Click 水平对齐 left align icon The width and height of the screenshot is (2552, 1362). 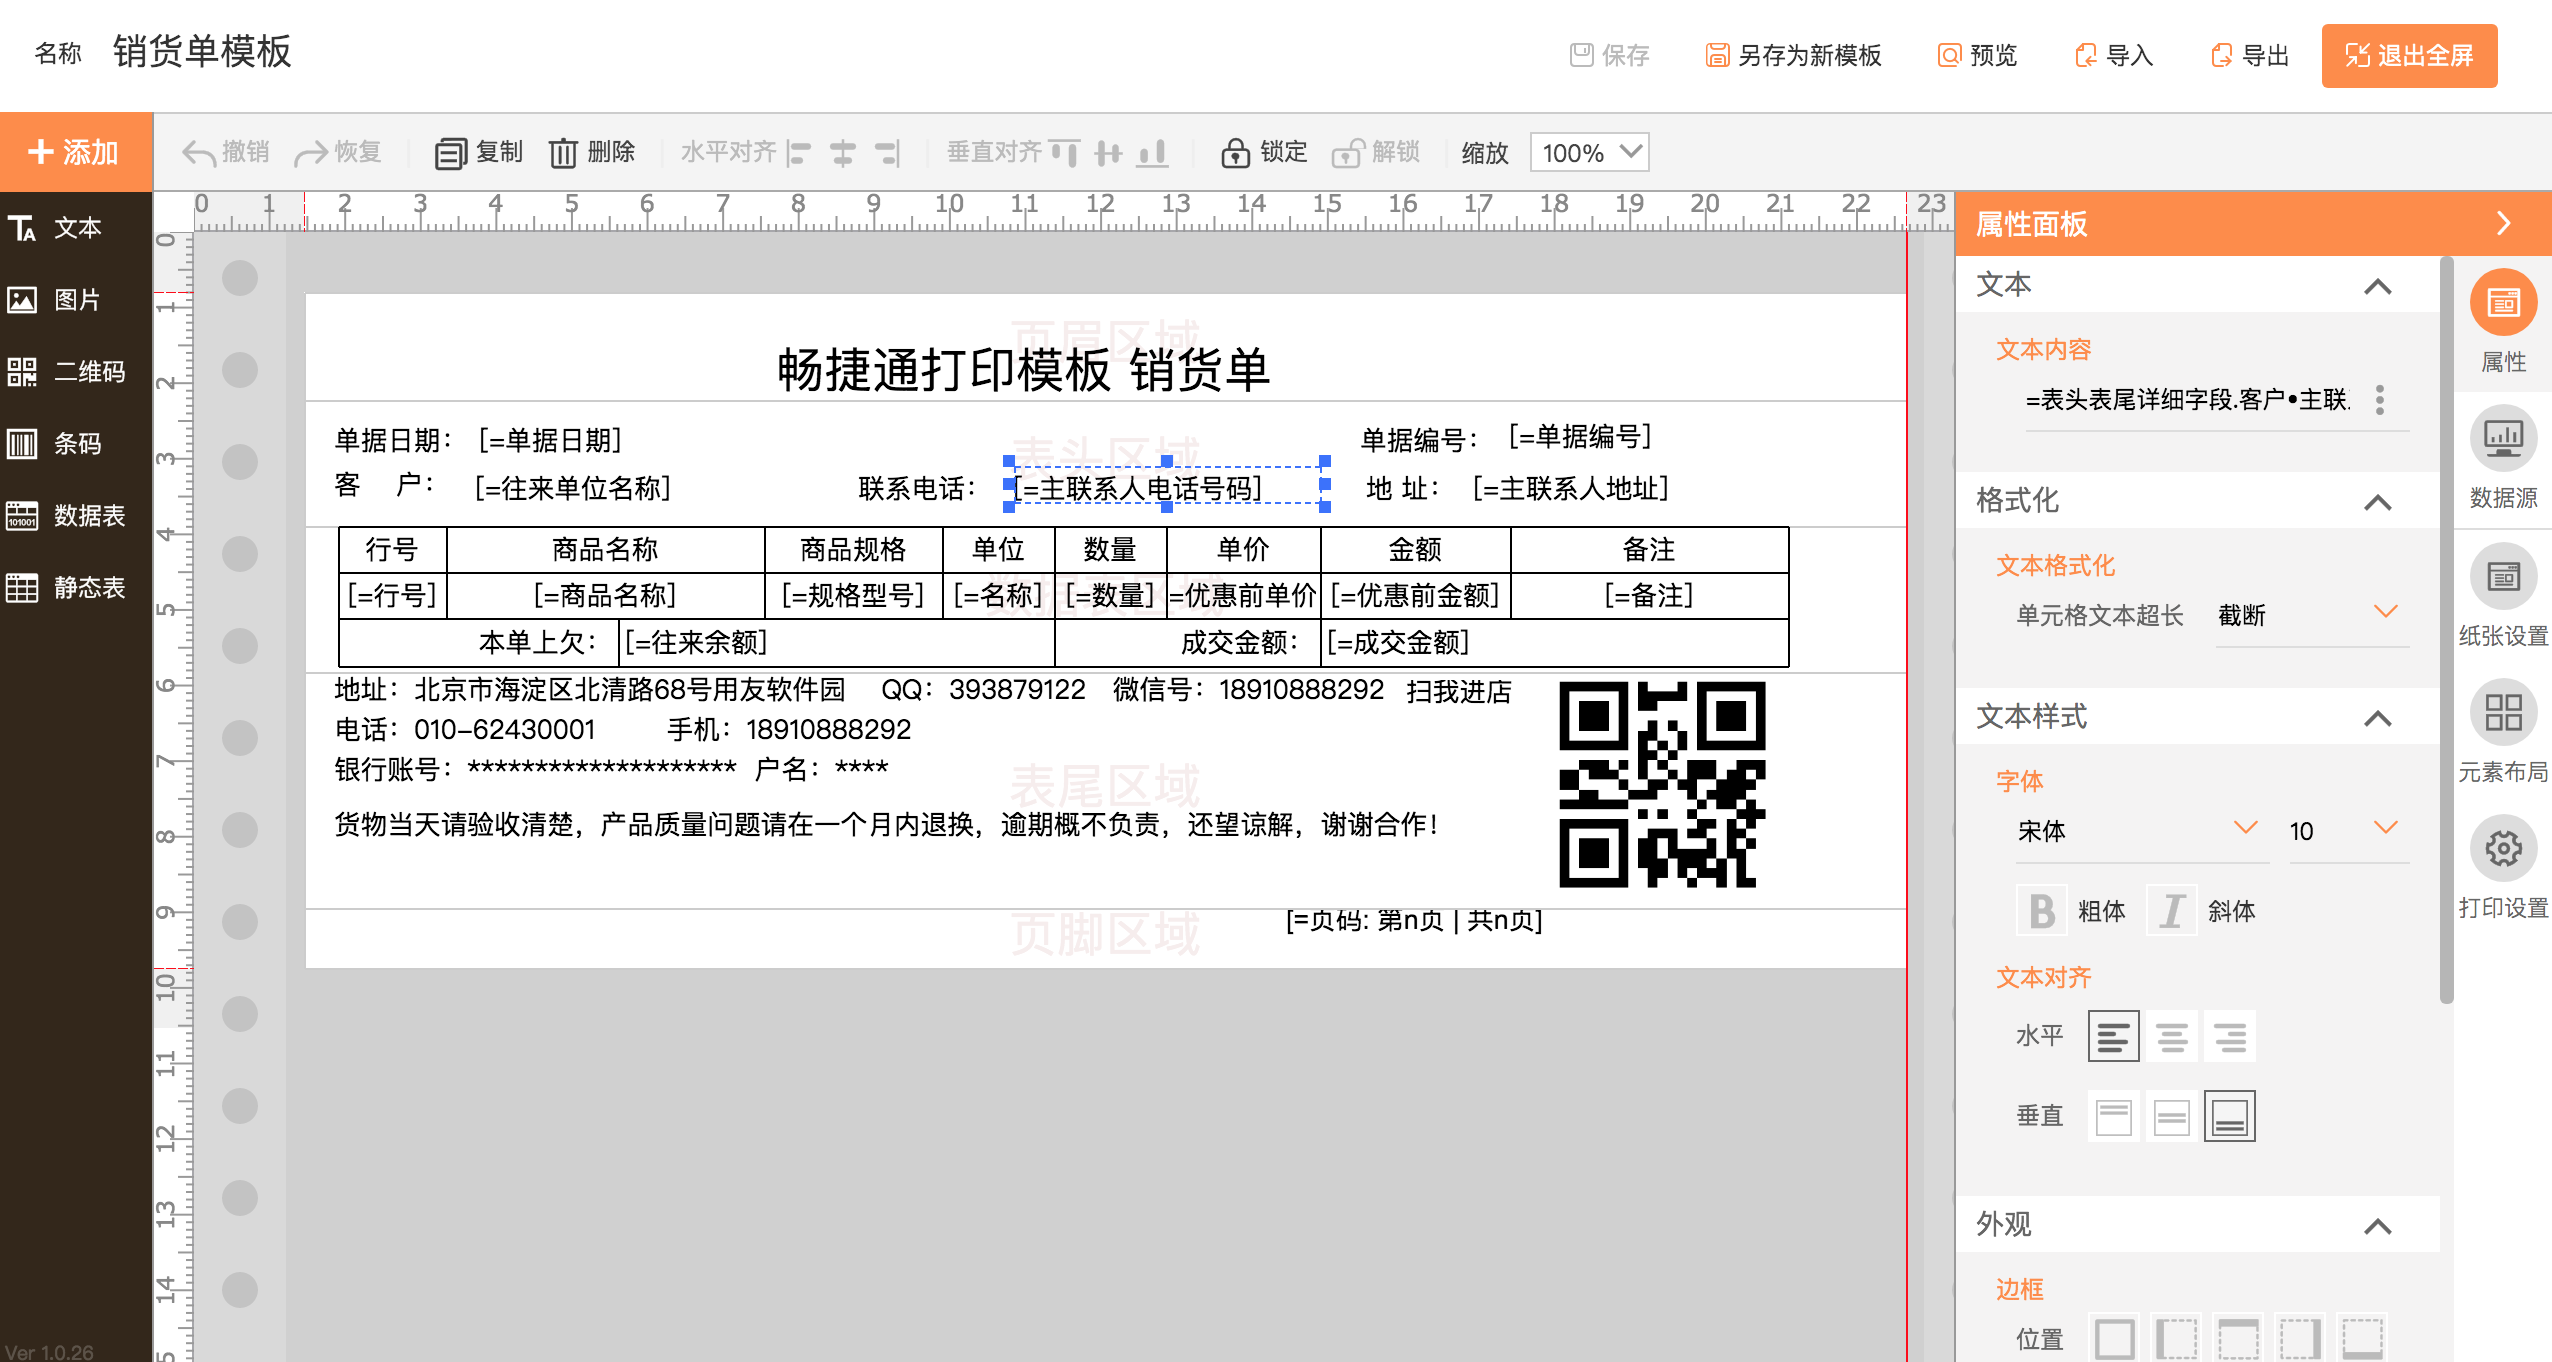(x=2113, y=1036)
